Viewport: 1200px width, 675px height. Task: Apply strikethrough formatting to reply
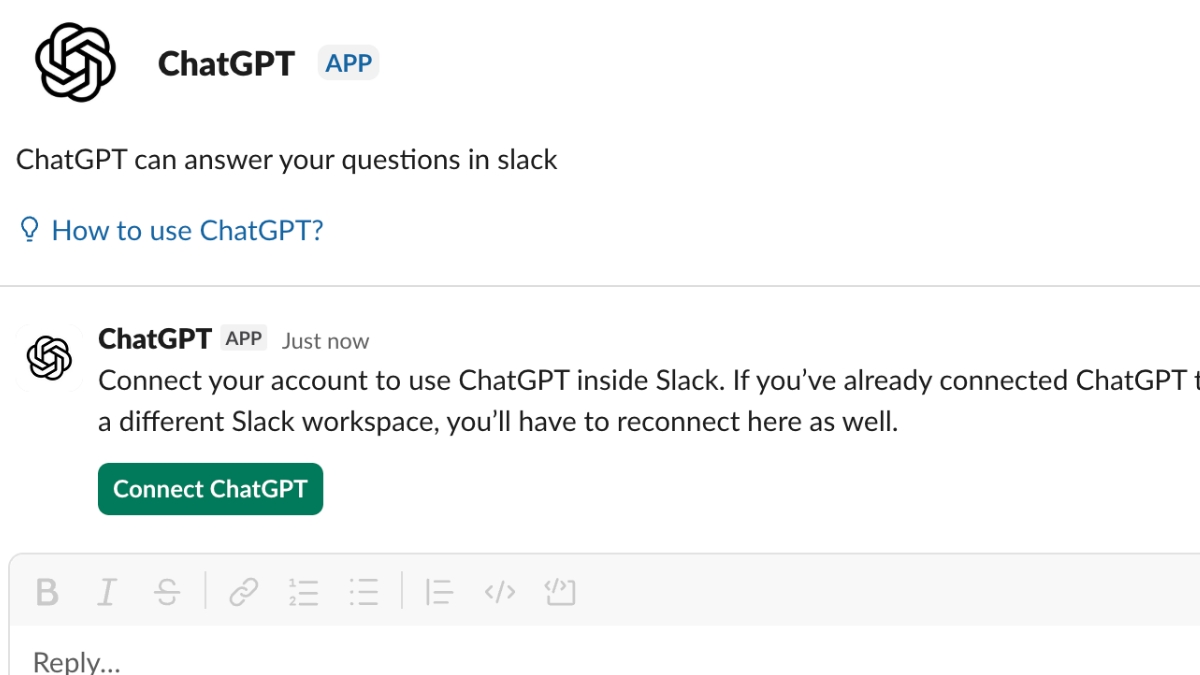(x=167, y=592)
